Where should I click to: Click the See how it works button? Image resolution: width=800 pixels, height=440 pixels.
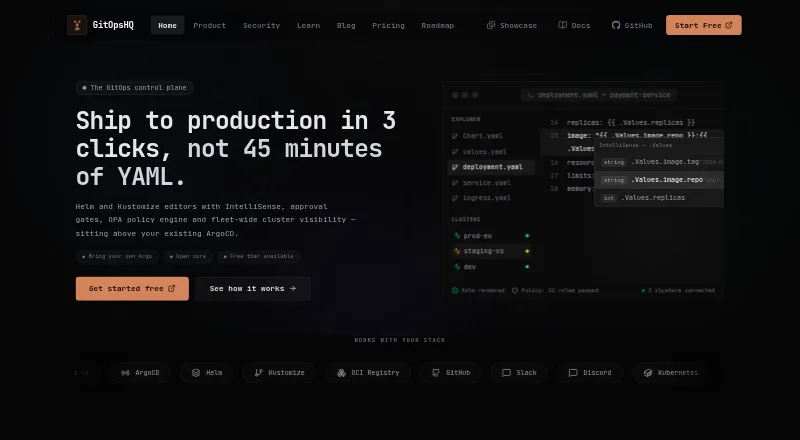[x=253, y=288]
